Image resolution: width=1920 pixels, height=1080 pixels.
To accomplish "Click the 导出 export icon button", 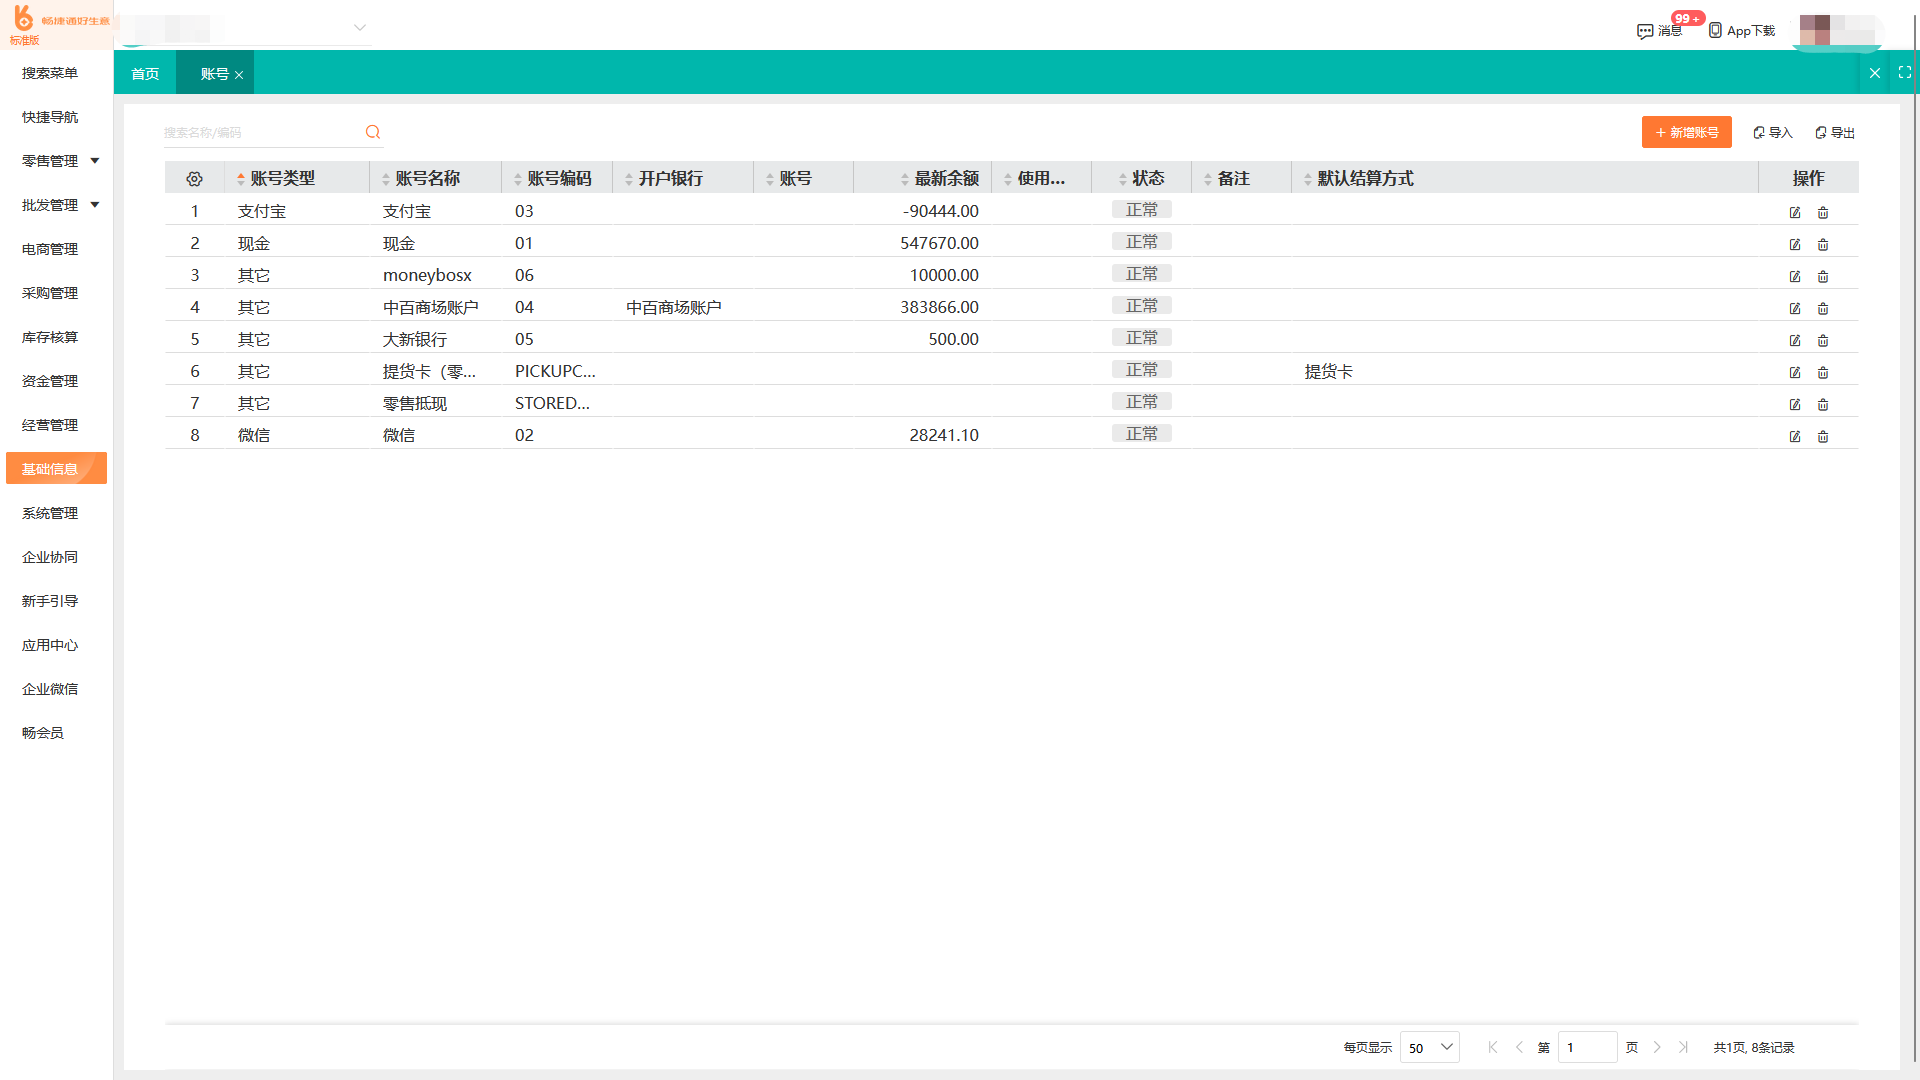I will (1837, 132).
